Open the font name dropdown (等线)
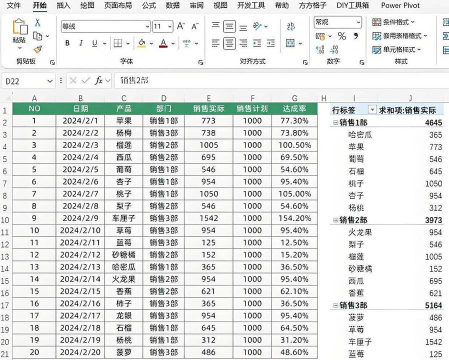This screenshot has height=360, width=449. (x=147, y=26)
